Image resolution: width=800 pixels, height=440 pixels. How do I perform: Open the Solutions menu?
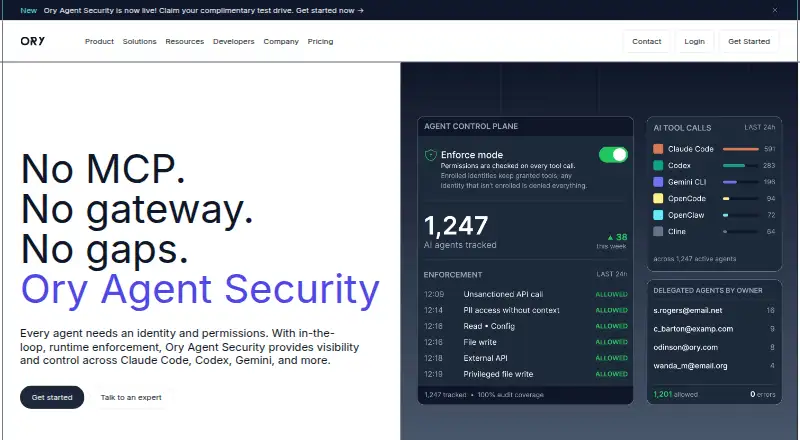[x=139, y=41]
